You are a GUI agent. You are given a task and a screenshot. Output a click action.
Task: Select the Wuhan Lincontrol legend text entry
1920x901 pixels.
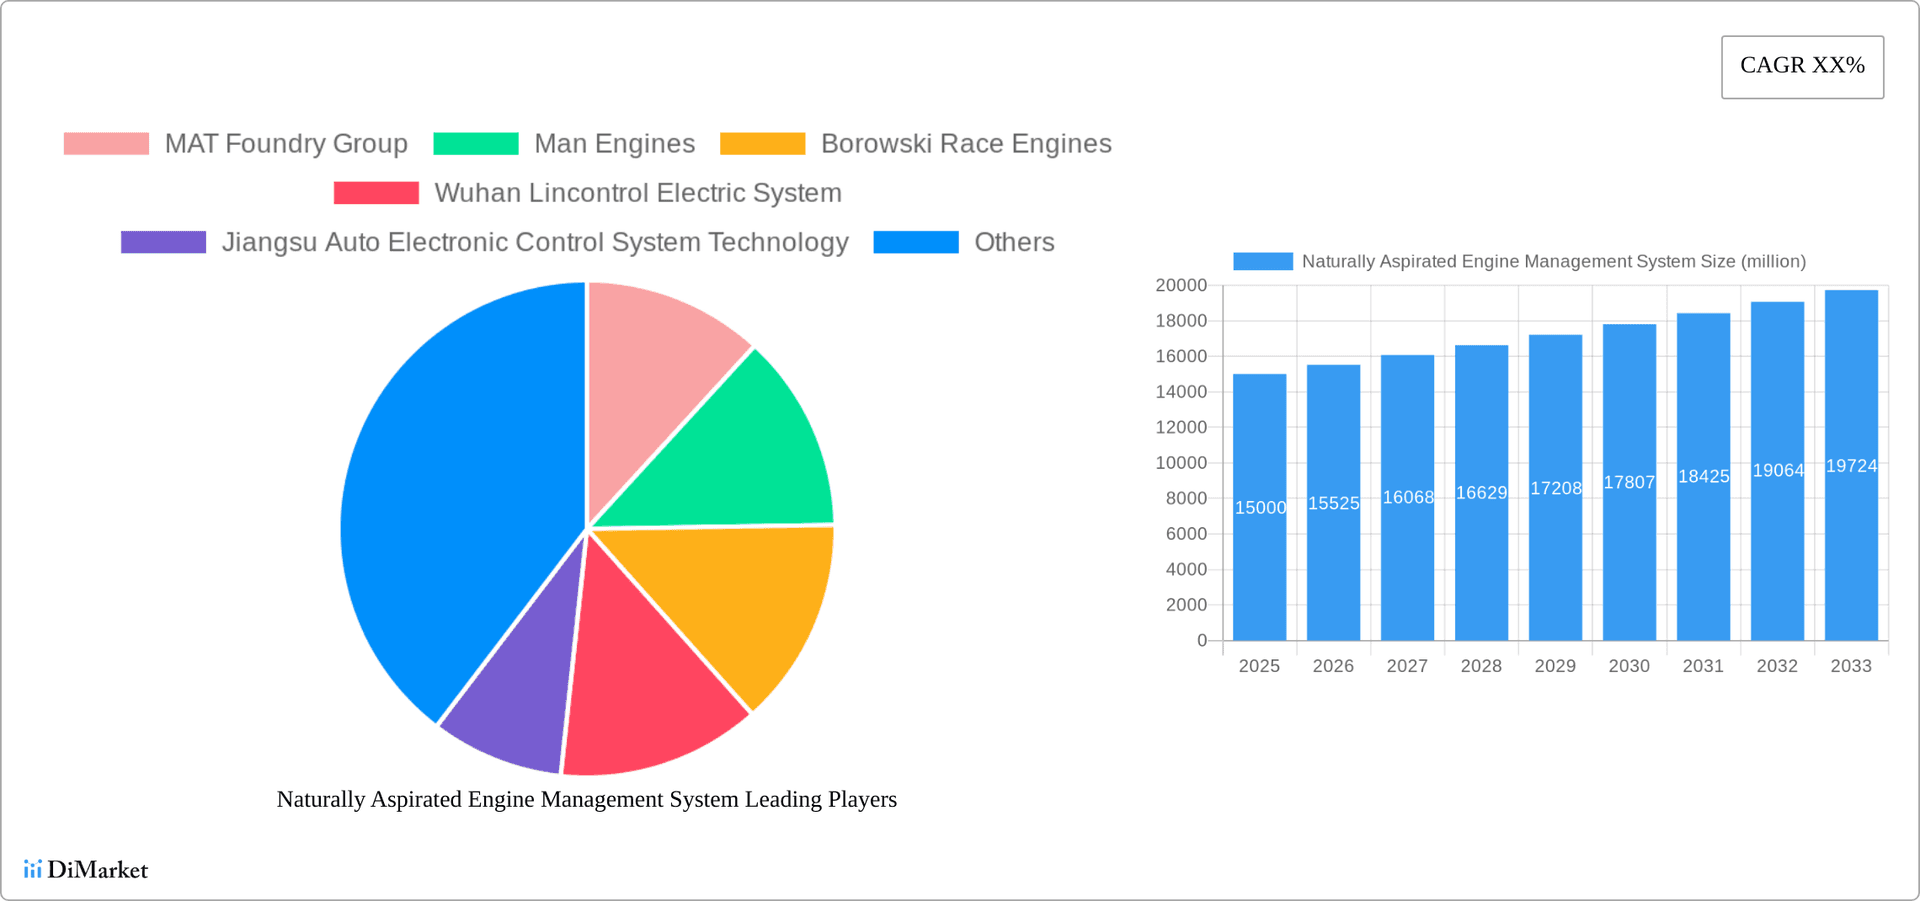tap(637, 192)
